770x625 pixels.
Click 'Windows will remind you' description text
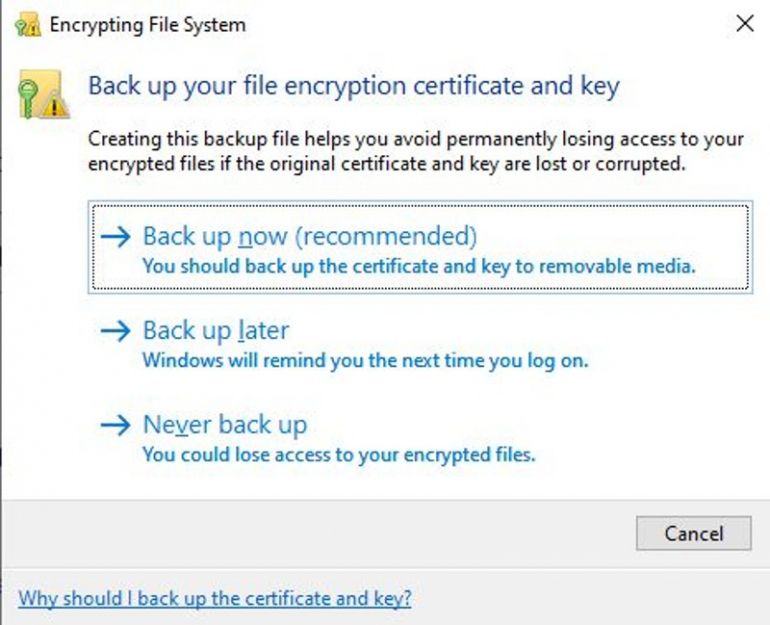tap(365, 360)
